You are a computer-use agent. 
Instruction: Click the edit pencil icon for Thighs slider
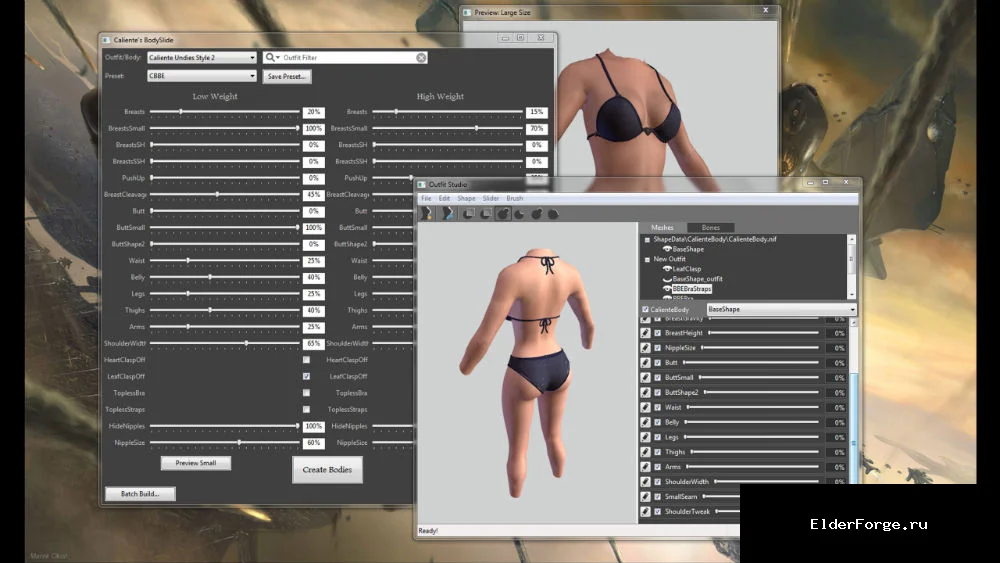(x=645, y=452)
